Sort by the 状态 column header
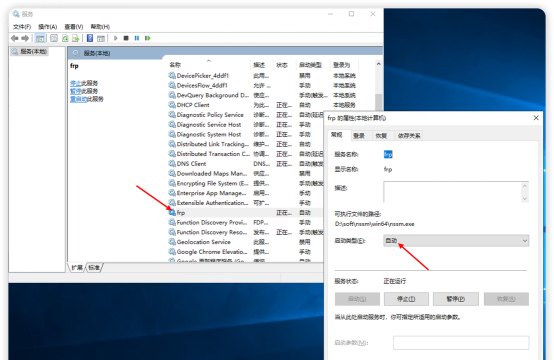 285,65
